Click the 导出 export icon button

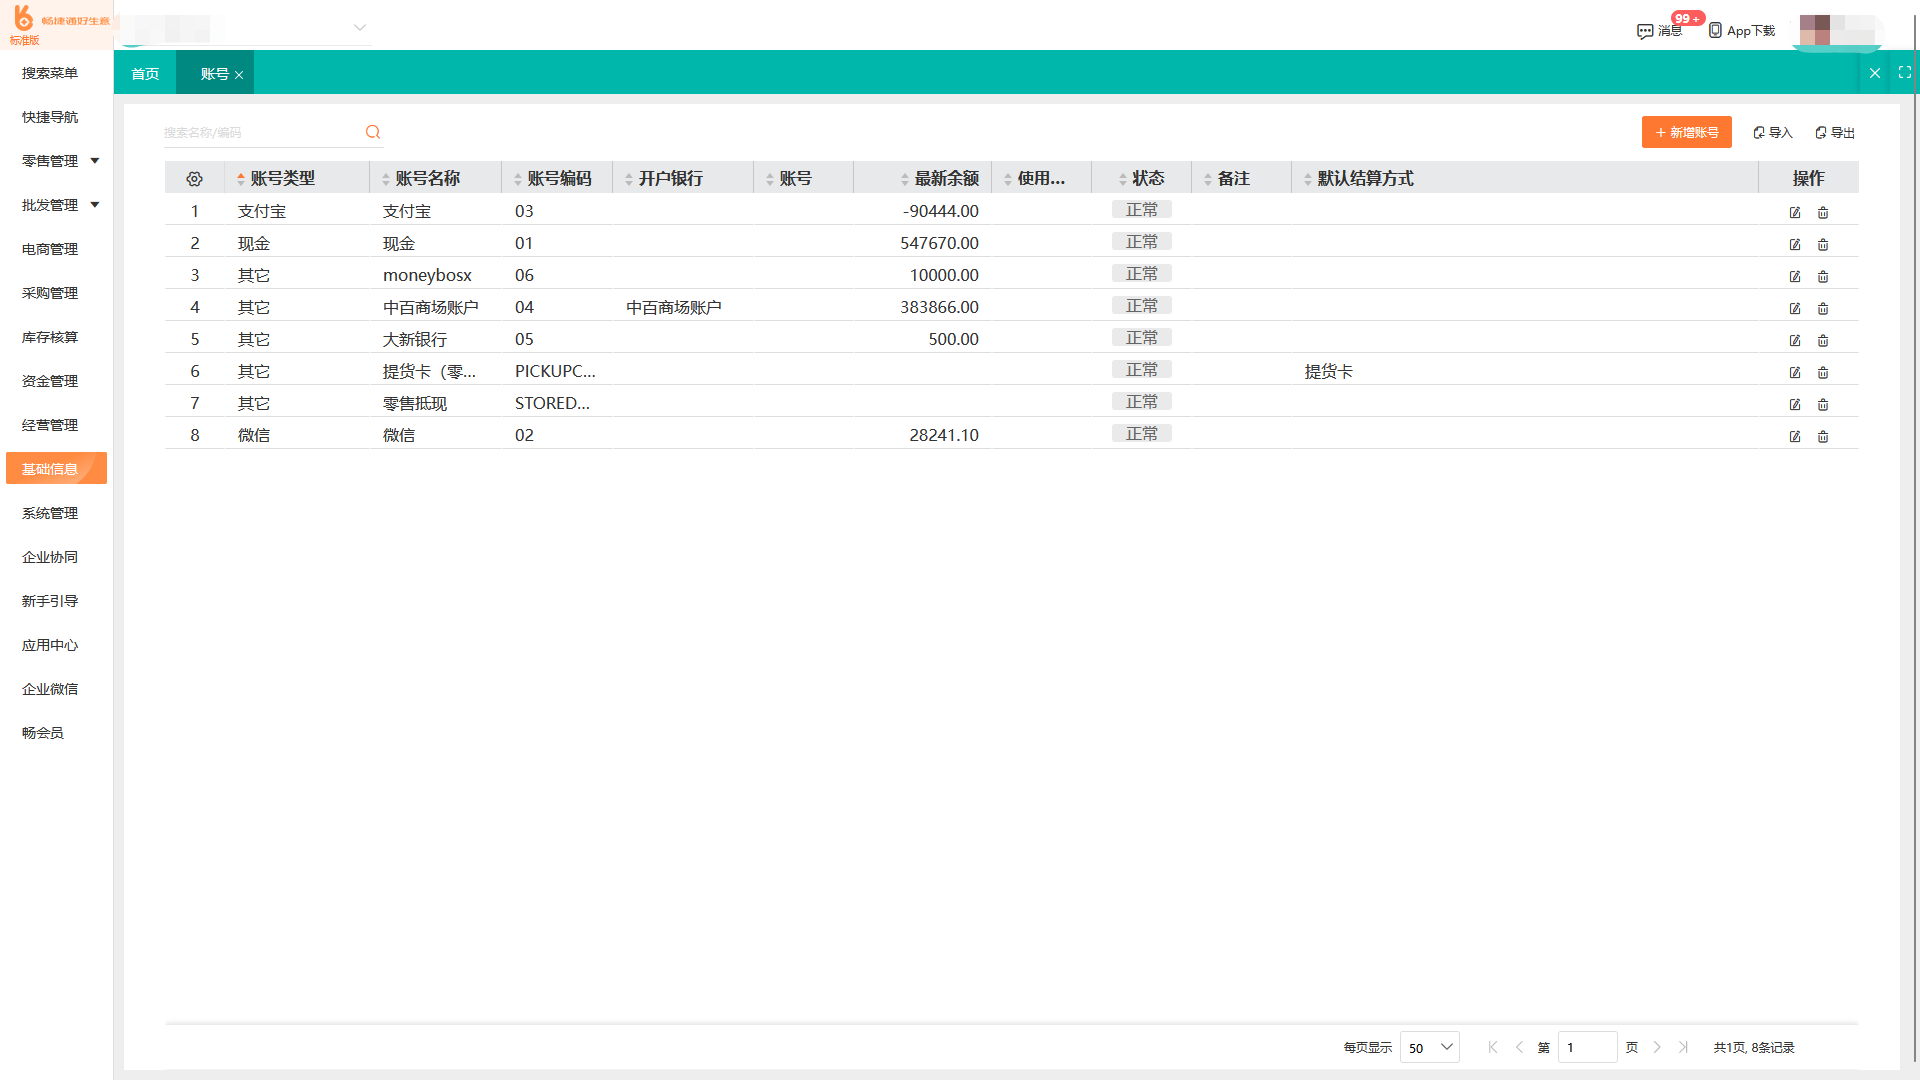click(x=1834, y=132)
